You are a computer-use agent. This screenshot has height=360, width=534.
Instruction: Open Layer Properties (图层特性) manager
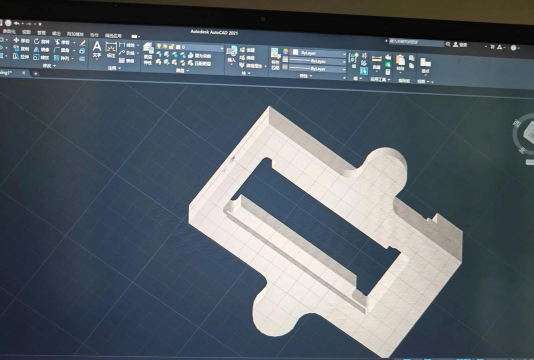coord(148,54)
